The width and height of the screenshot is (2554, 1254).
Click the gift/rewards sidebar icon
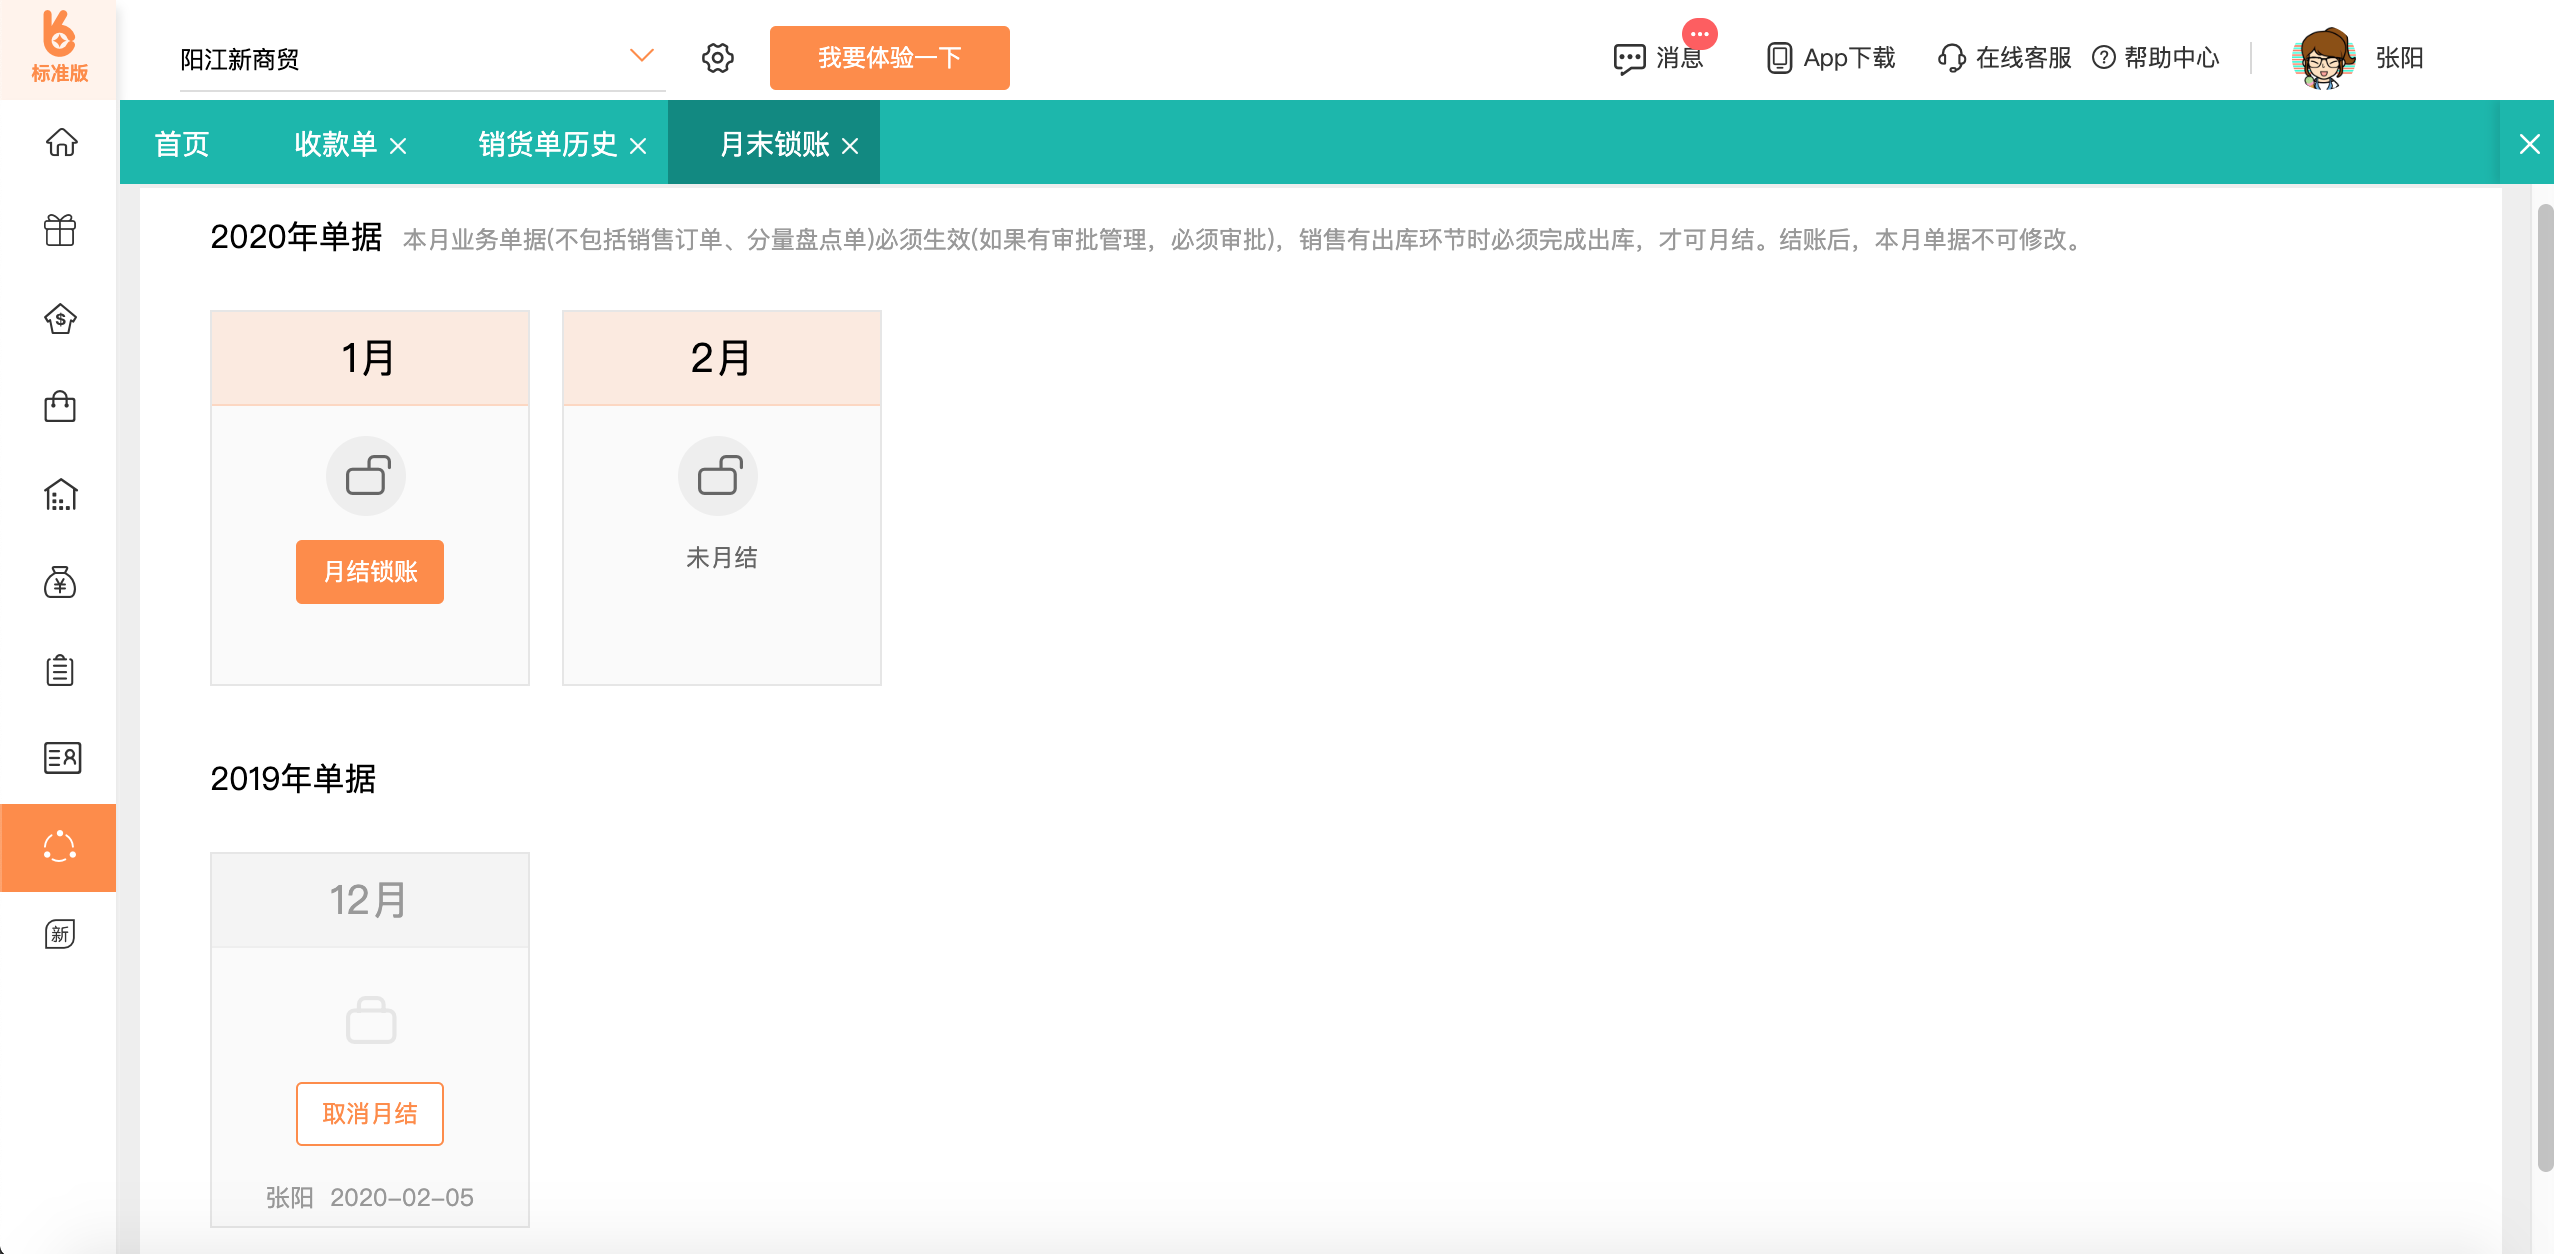pyautogui.click(x=60, y=228)
